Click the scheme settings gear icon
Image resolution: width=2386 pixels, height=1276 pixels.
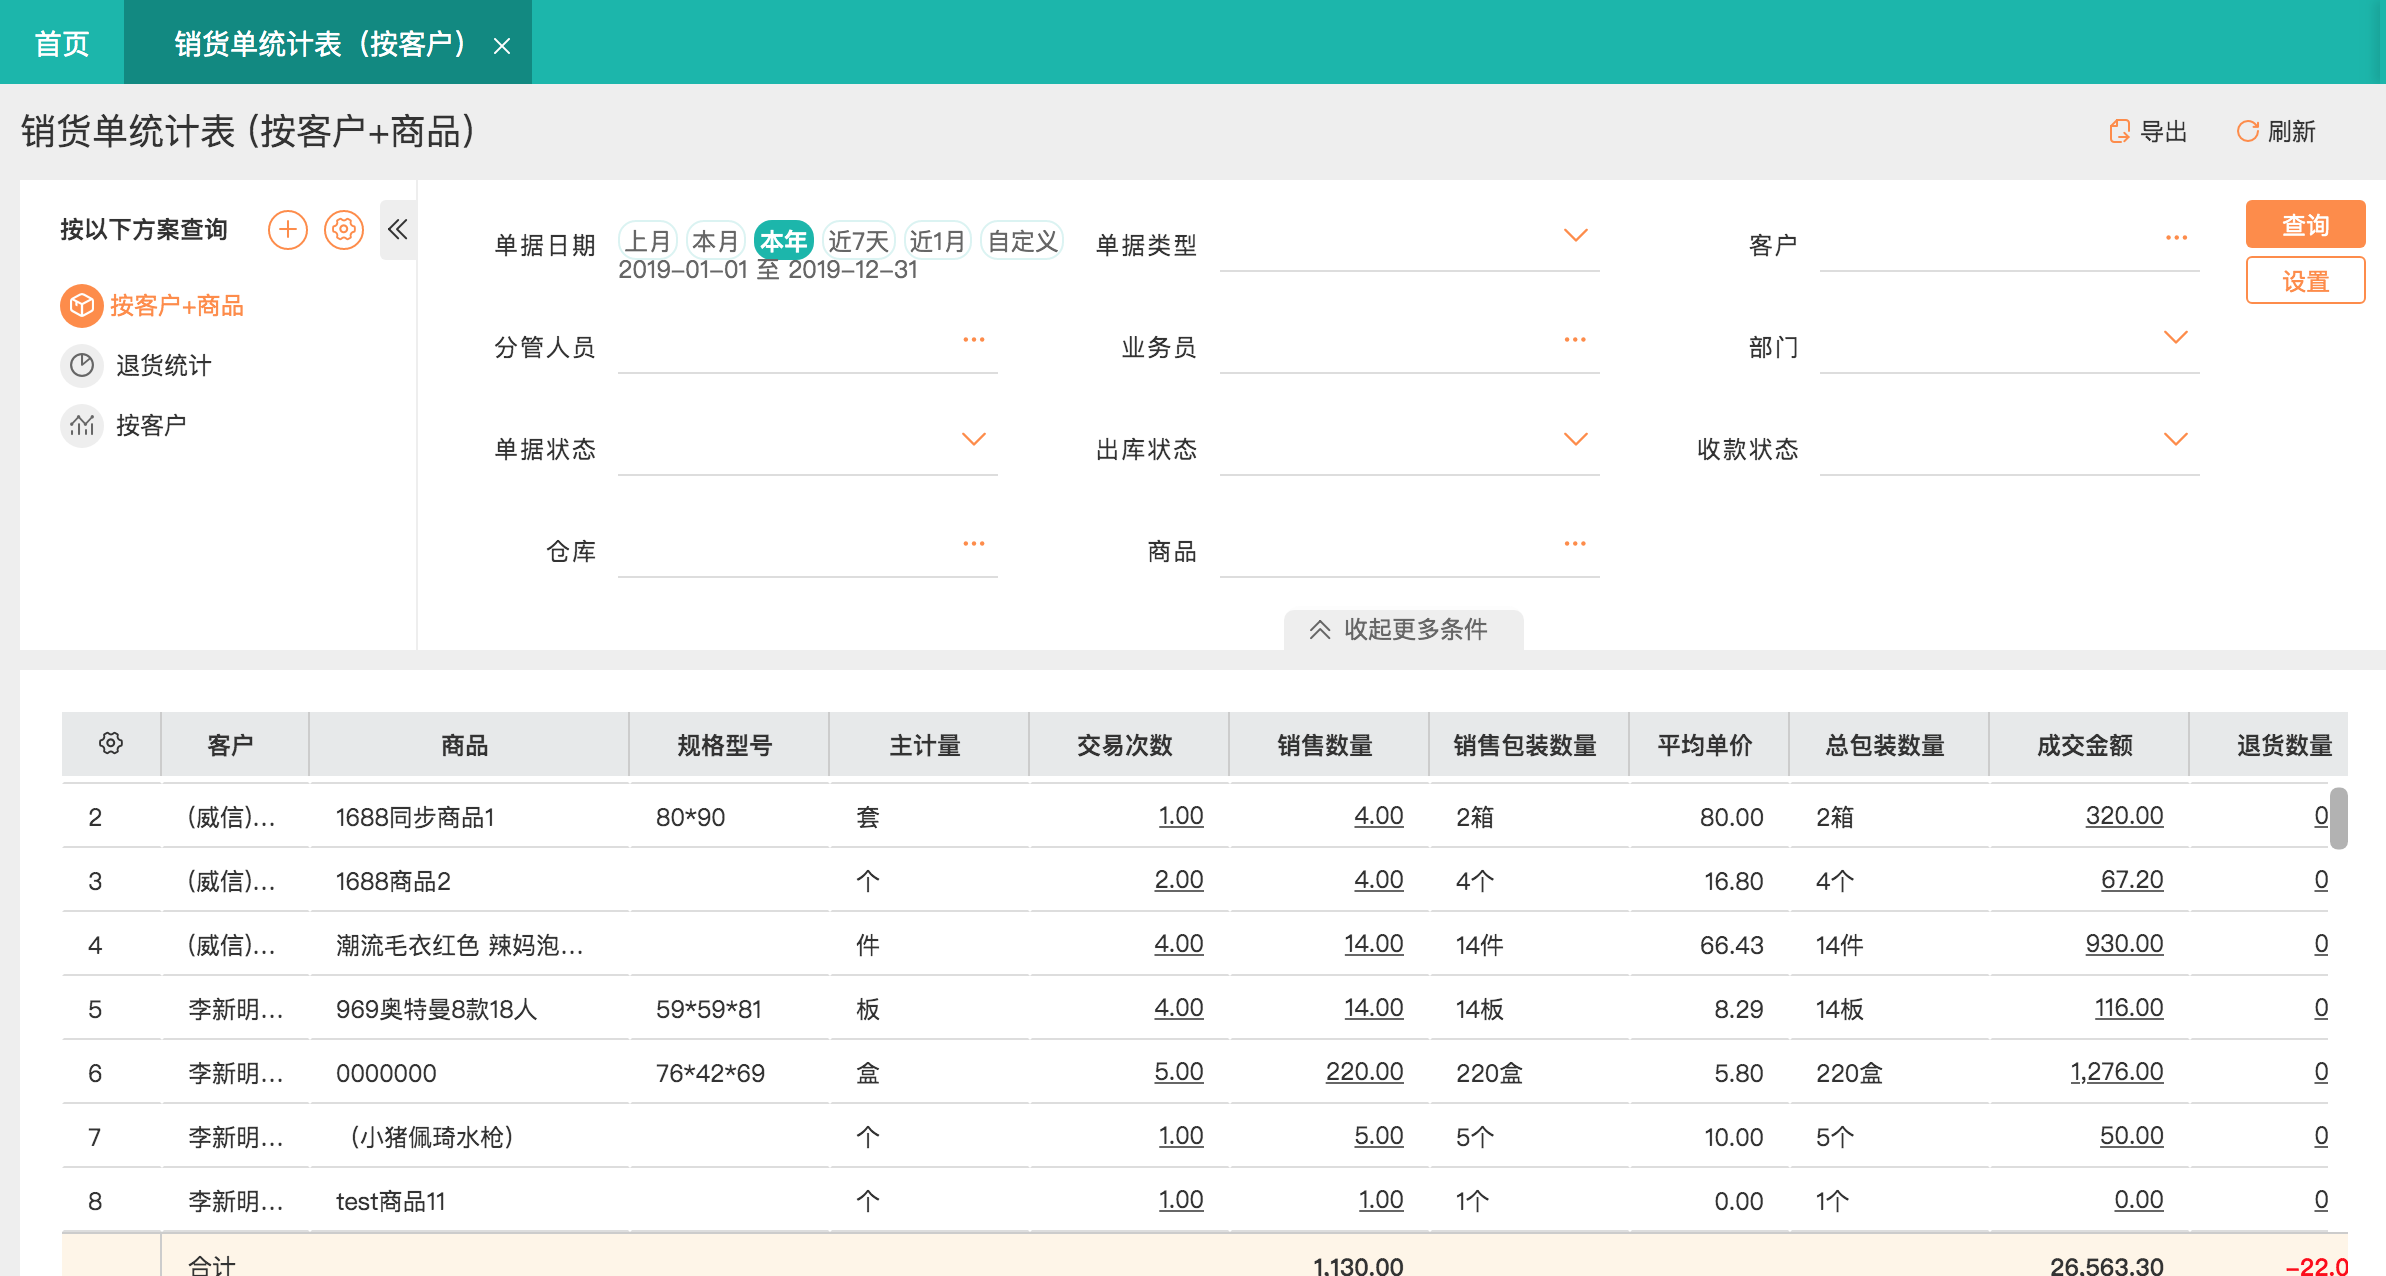pos(342,230)
